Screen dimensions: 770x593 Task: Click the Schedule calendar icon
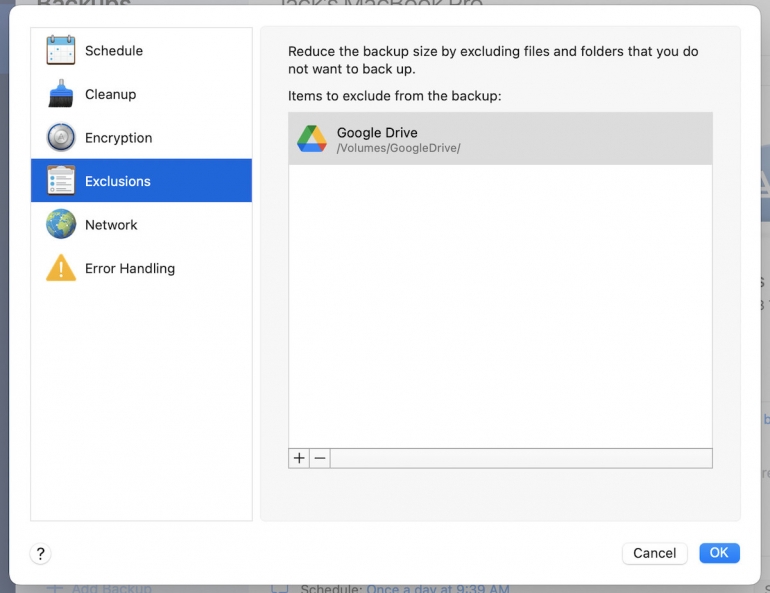pyautogui.click(x=61, y=51)
